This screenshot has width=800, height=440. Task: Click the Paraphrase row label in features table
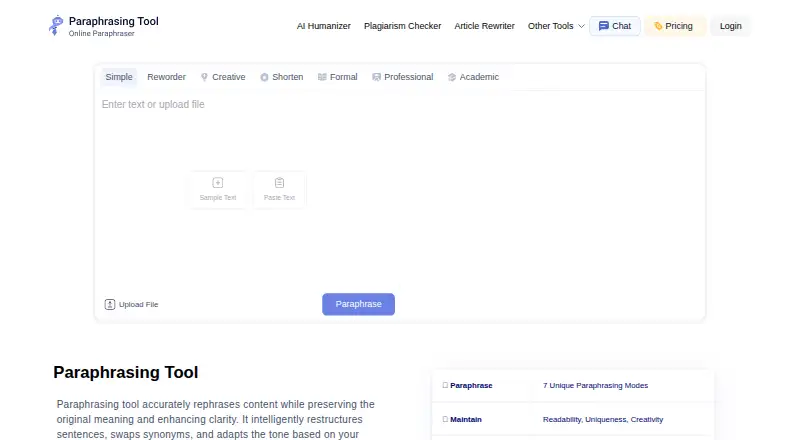pos(471,386)
